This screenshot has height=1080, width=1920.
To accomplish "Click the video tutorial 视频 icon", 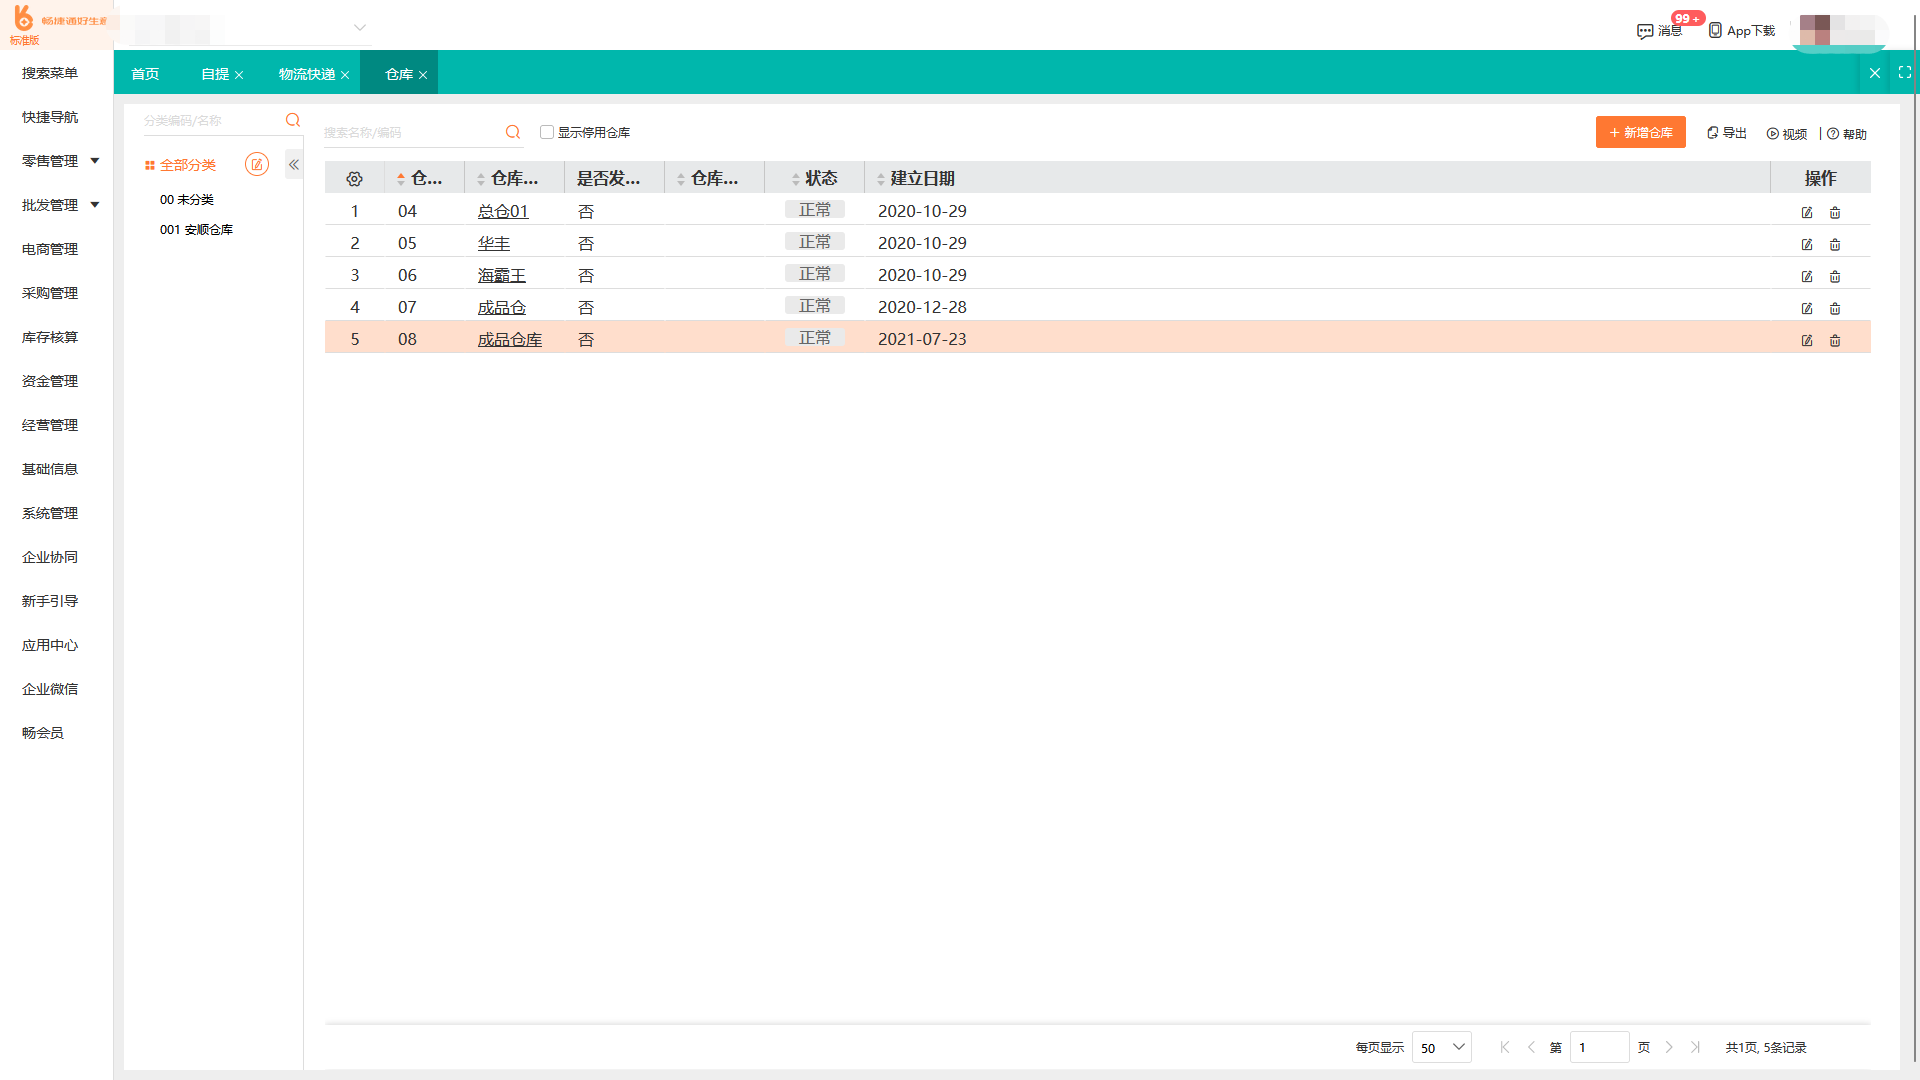I will tap(1788, 131).
